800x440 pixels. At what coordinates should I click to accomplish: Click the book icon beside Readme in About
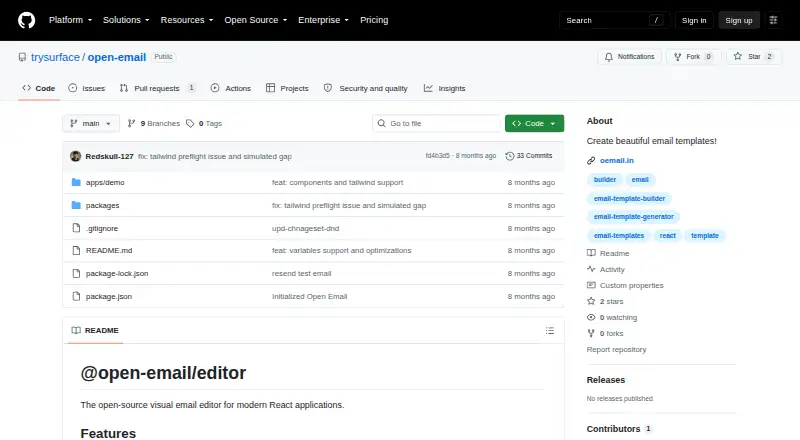(x=591, y=253)
